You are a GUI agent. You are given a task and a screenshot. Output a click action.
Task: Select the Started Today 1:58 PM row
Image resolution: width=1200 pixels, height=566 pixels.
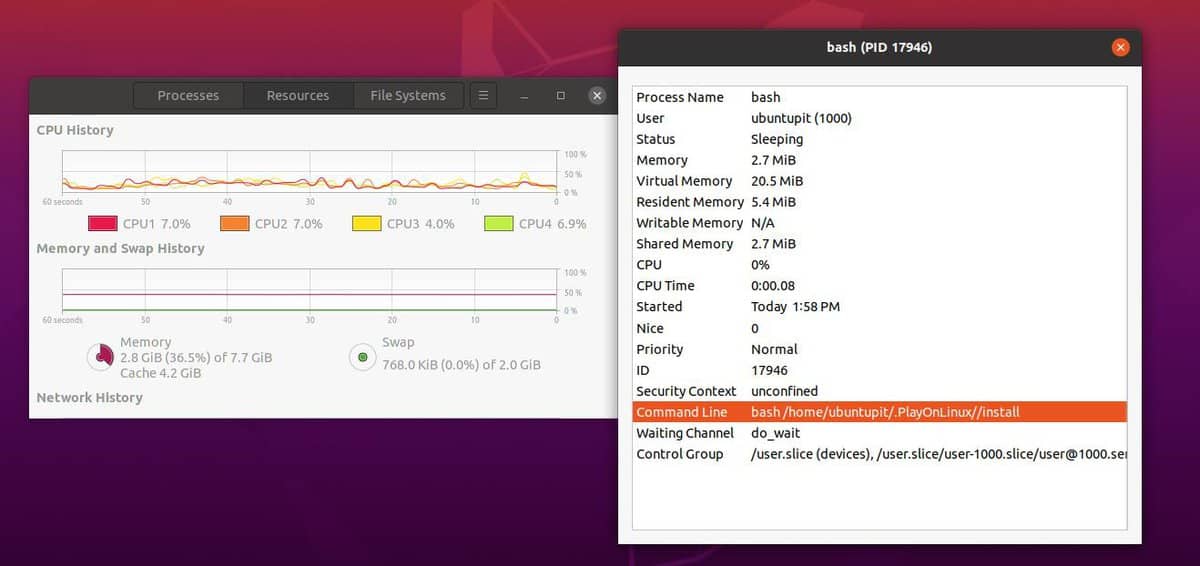(x=880, y=307)
